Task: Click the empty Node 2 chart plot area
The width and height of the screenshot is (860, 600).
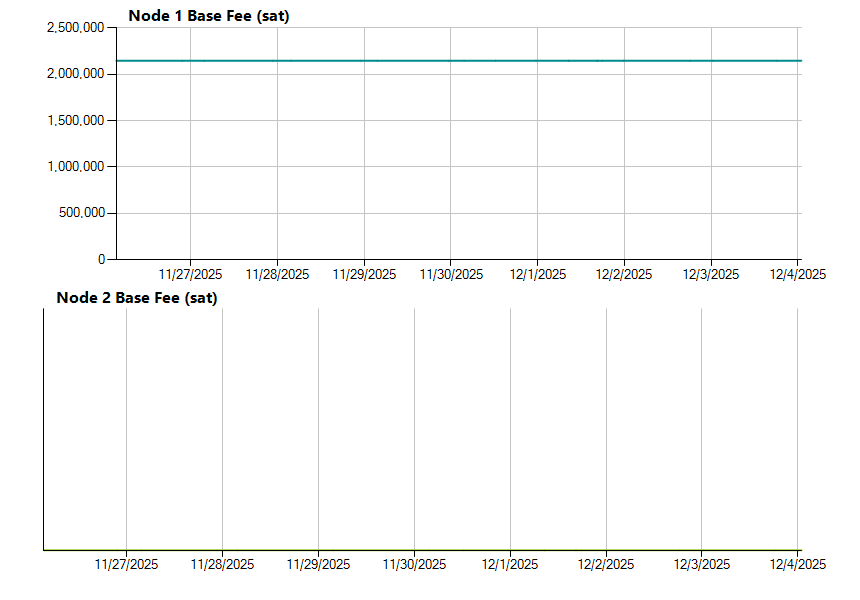Action: pyautogui.click(x=420, y=430)
